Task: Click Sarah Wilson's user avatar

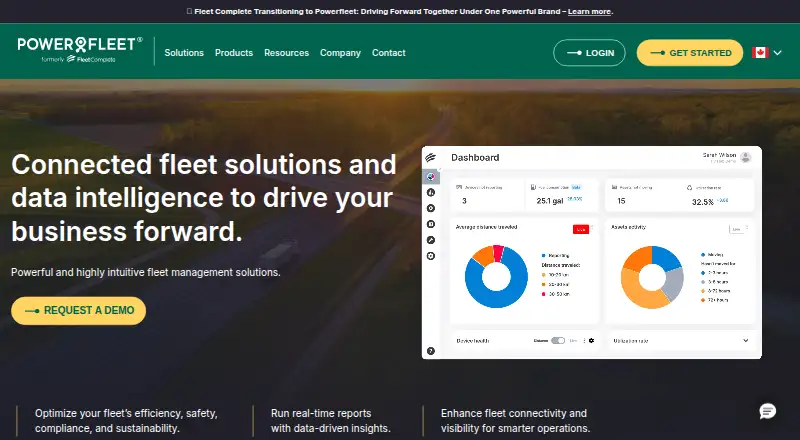Action: click(745, 158)
